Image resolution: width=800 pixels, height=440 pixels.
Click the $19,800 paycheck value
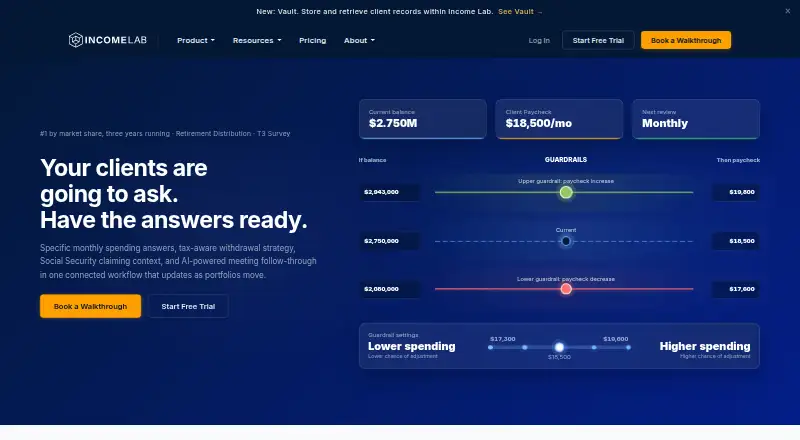(x=742, y=192)
